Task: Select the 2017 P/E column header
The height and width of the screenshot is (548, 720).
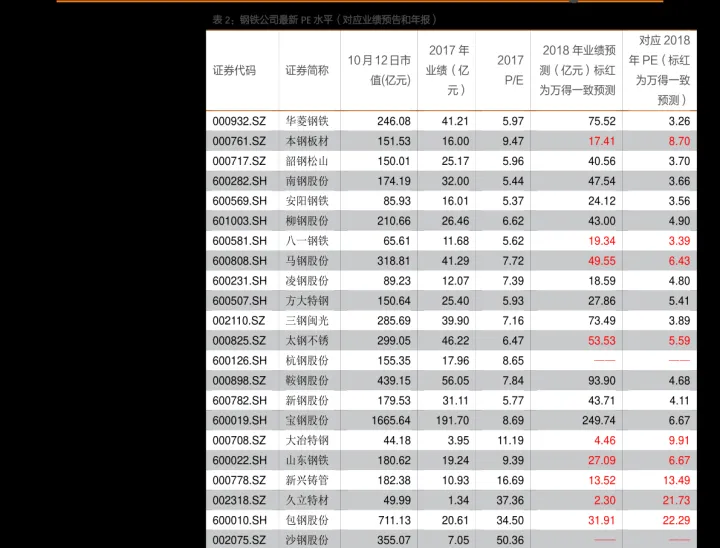Action: click(x=511, y=70)
